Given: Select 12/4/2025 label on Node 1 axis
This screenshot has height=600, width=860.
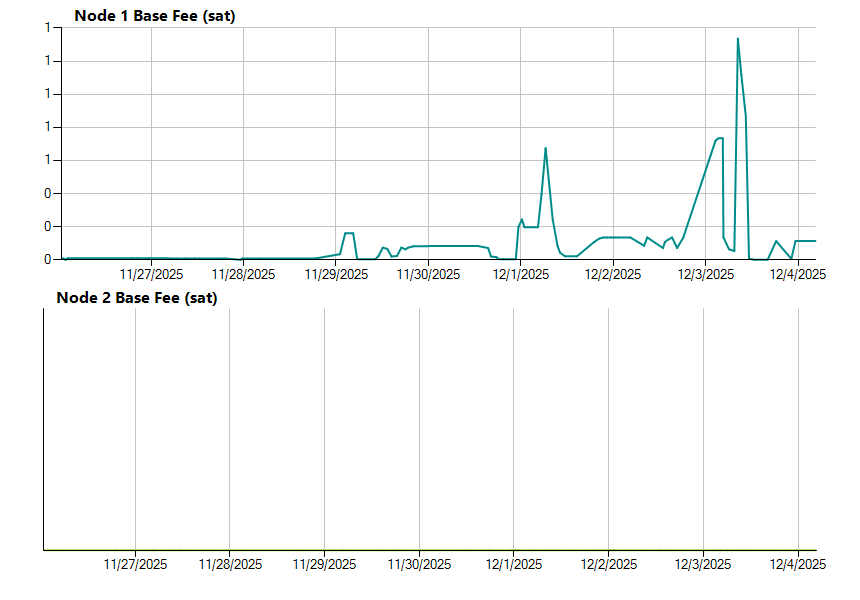Looking at the screenshot, I should point(797,273).
